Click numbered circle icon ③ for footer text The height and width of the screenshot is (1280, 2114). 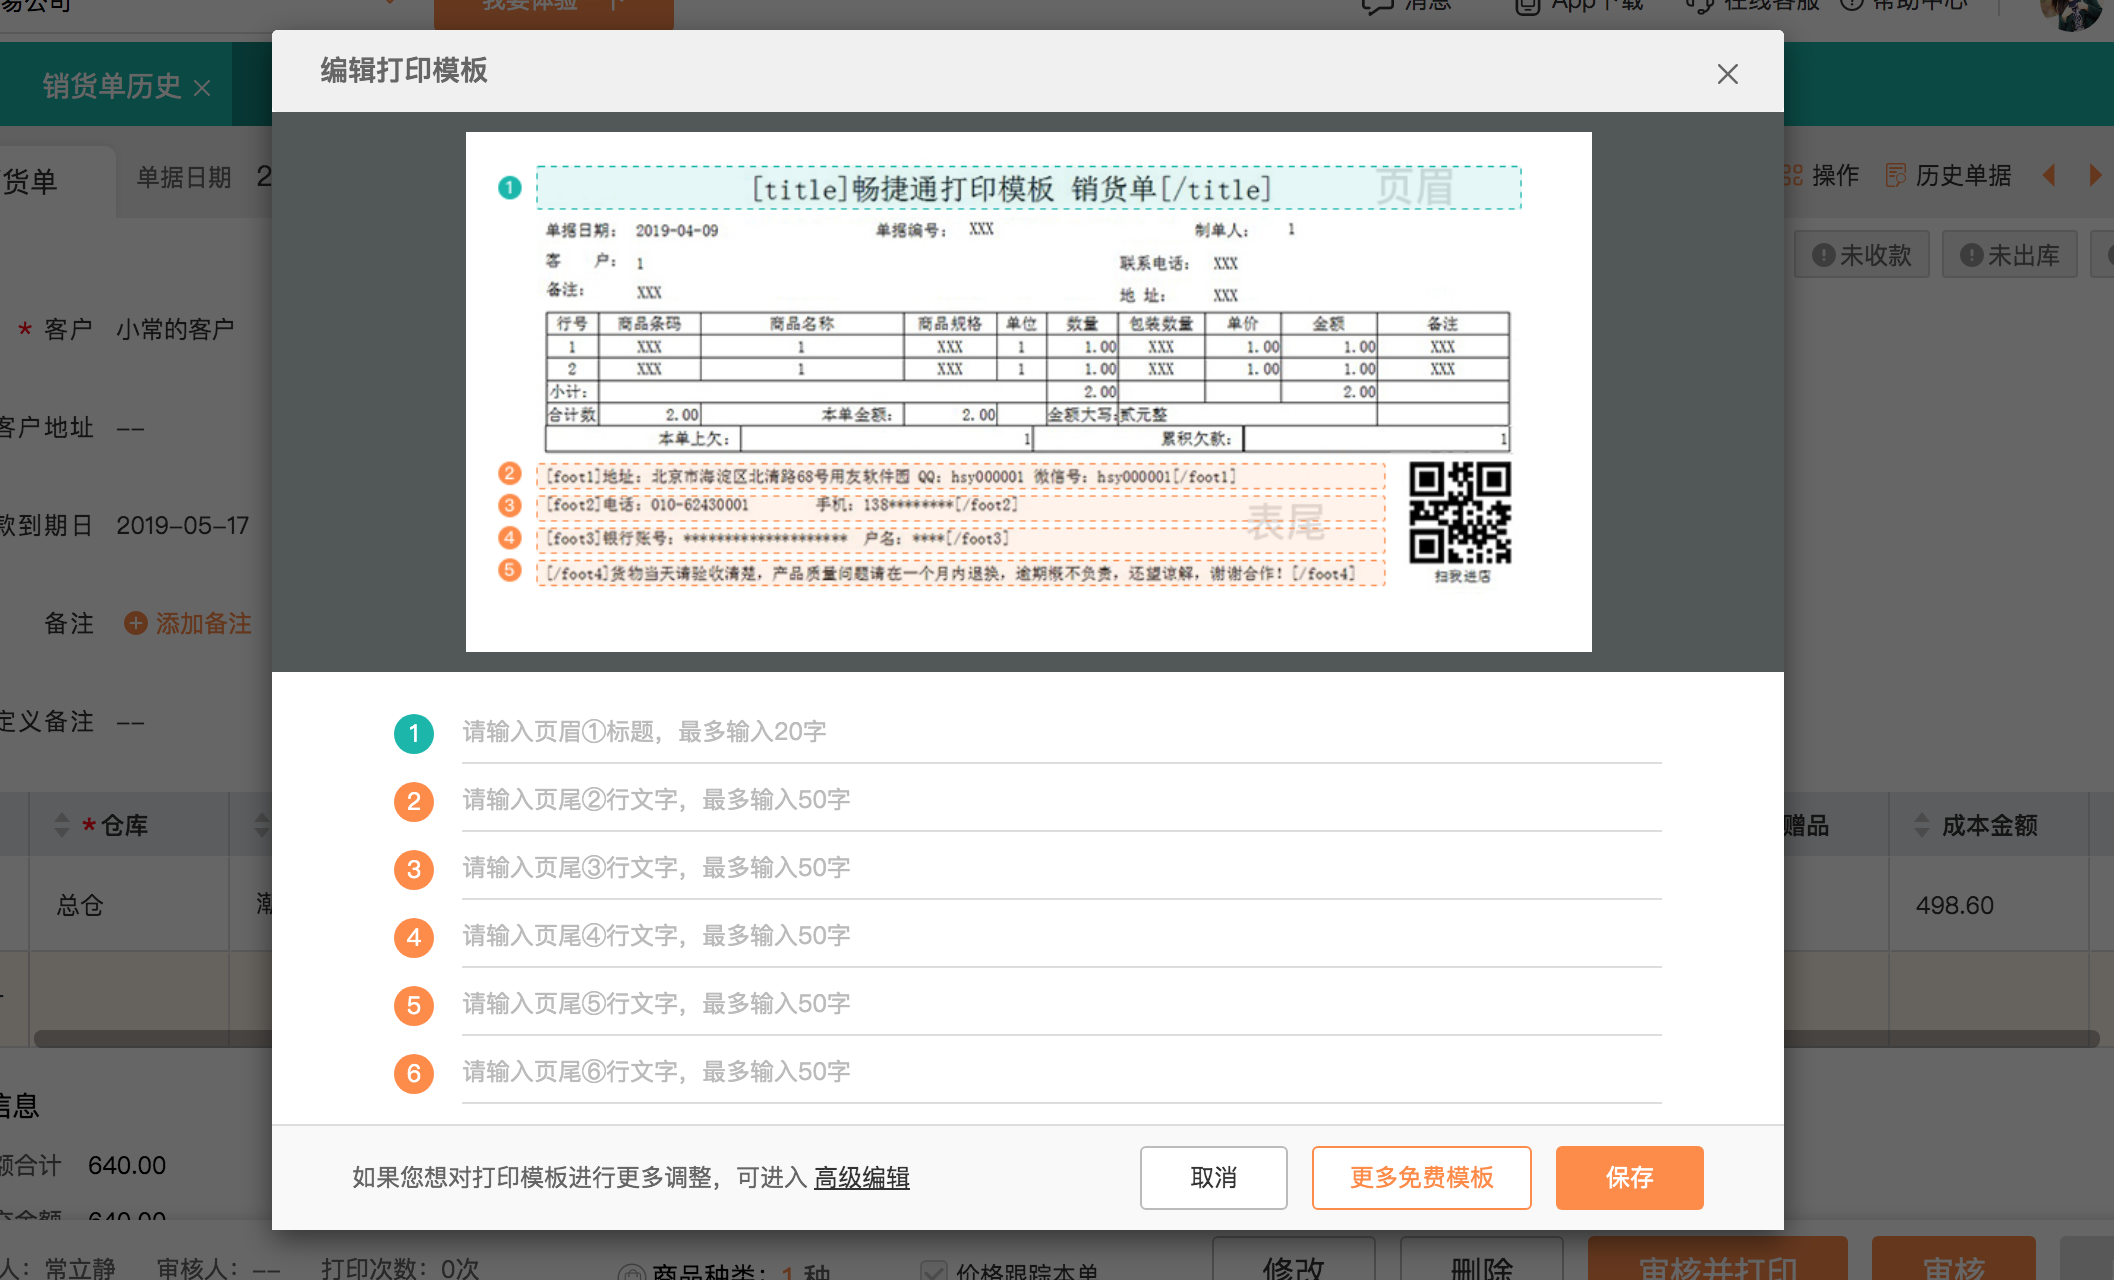click(x=417, y=868)
